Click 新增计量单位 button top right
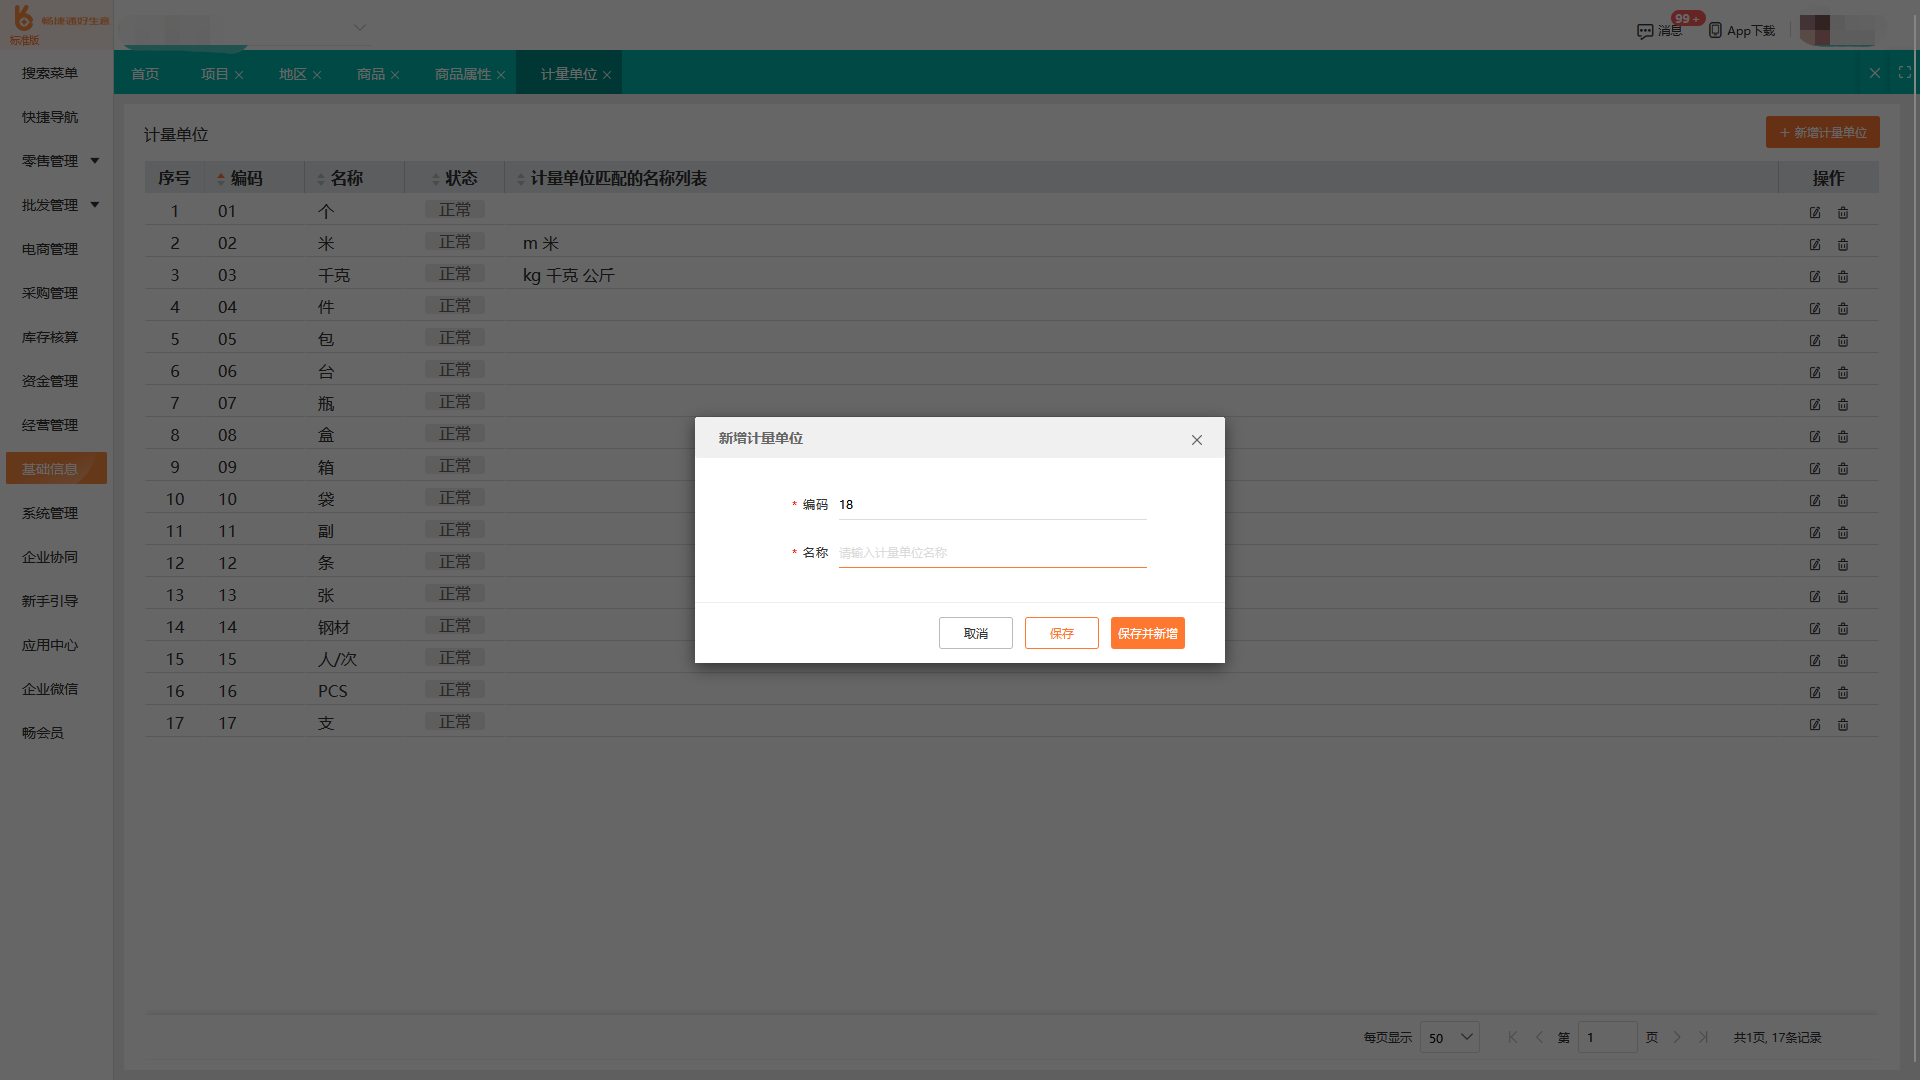 1822,132
